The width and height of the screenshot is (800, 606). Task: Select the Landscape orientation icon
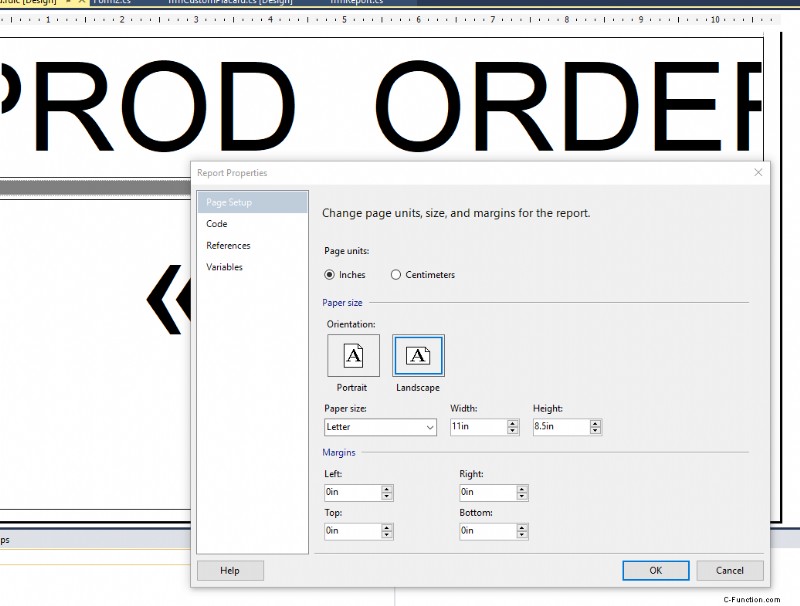click(x=418, y=355)
